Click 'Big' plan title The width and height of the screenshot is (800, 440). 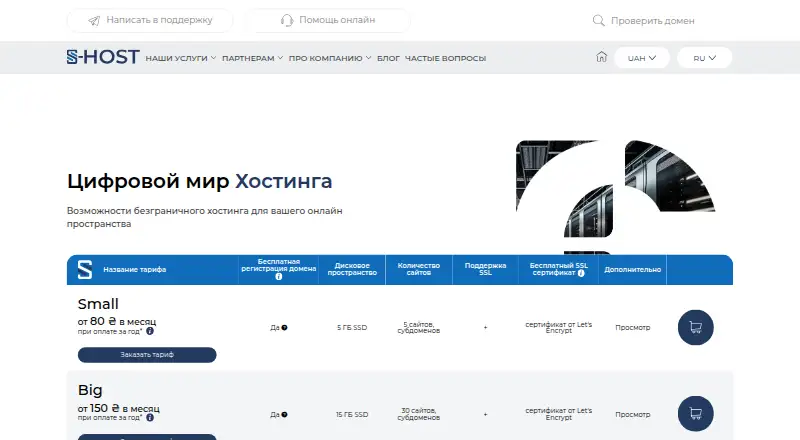(x=90, y=390)
